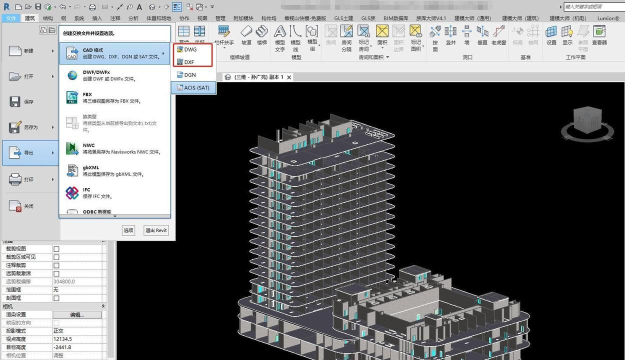The image size is (625, 360).
Task: Choose DXF in the CAD formats submenu
Action: coord(193,62)
